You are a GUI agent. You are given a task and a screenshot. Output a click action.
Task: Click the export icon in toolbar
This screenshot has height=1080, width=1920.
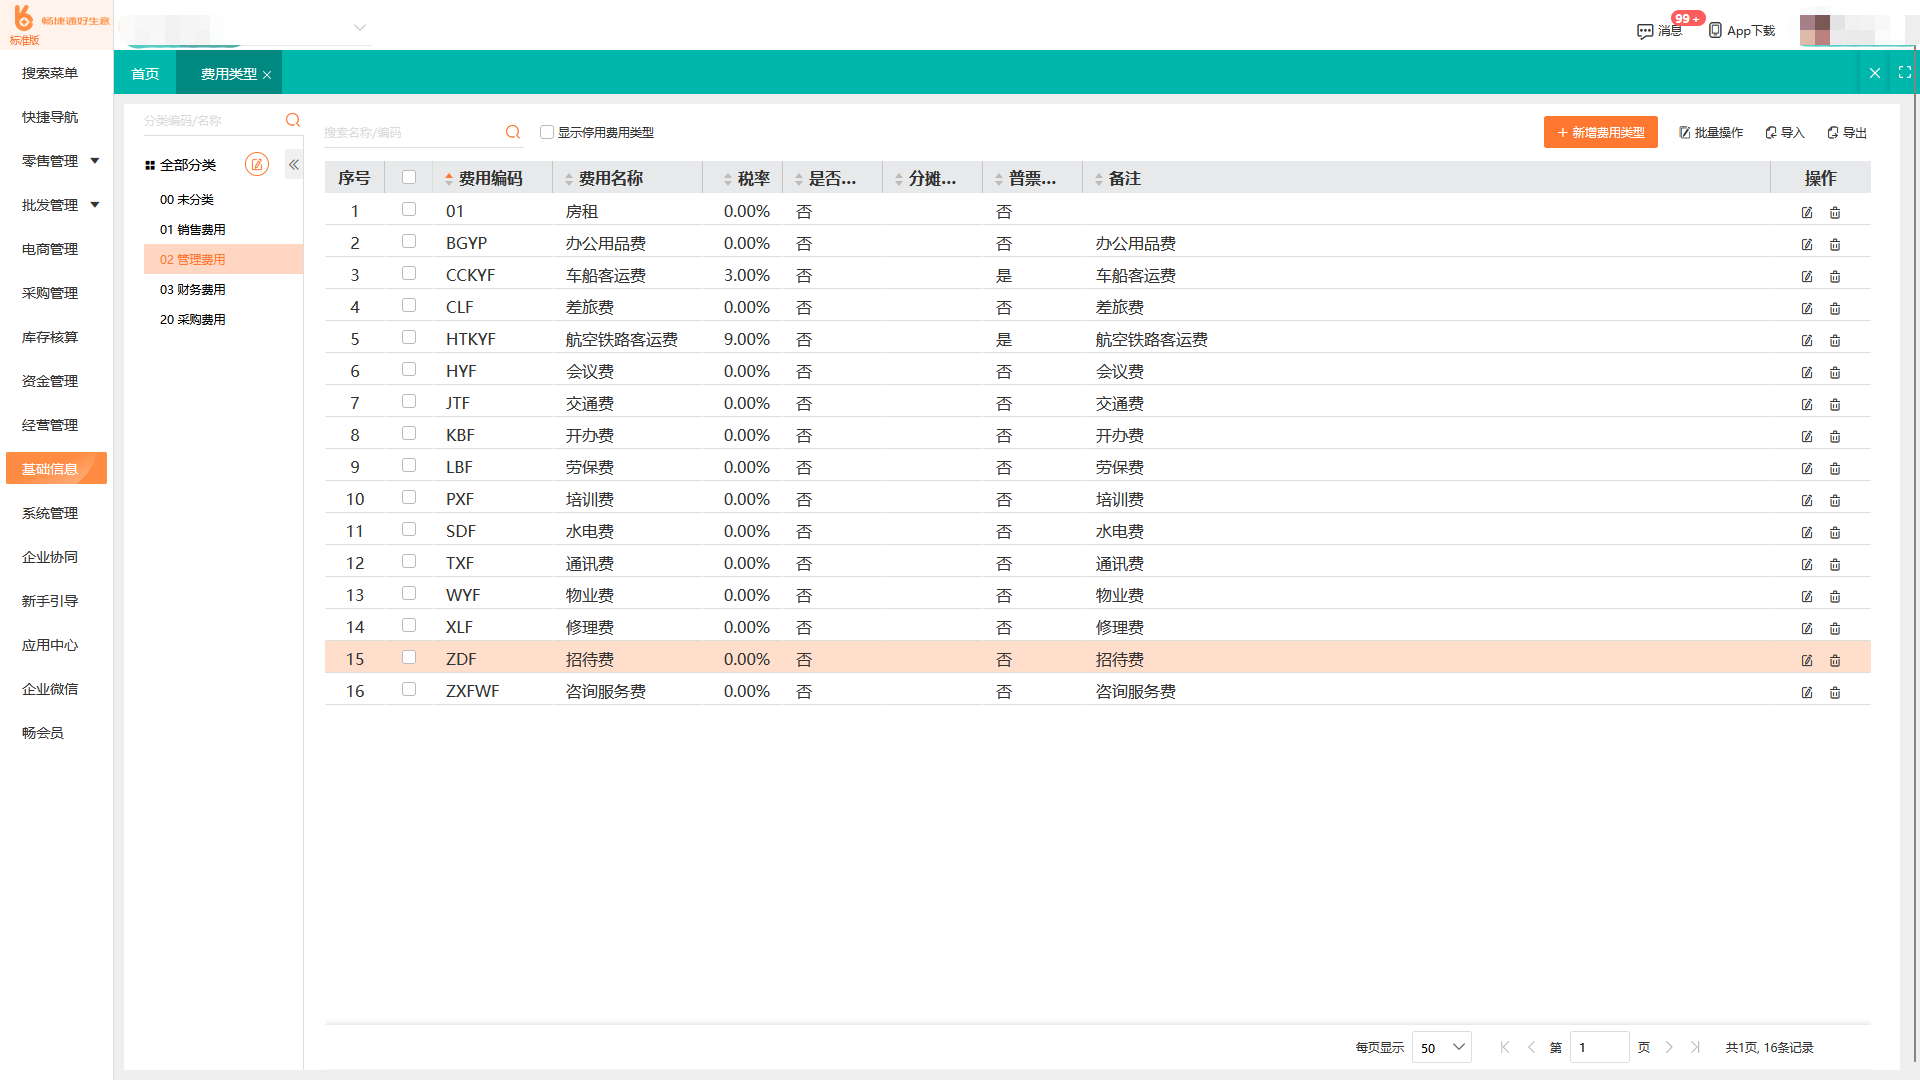click(1847, 129)
